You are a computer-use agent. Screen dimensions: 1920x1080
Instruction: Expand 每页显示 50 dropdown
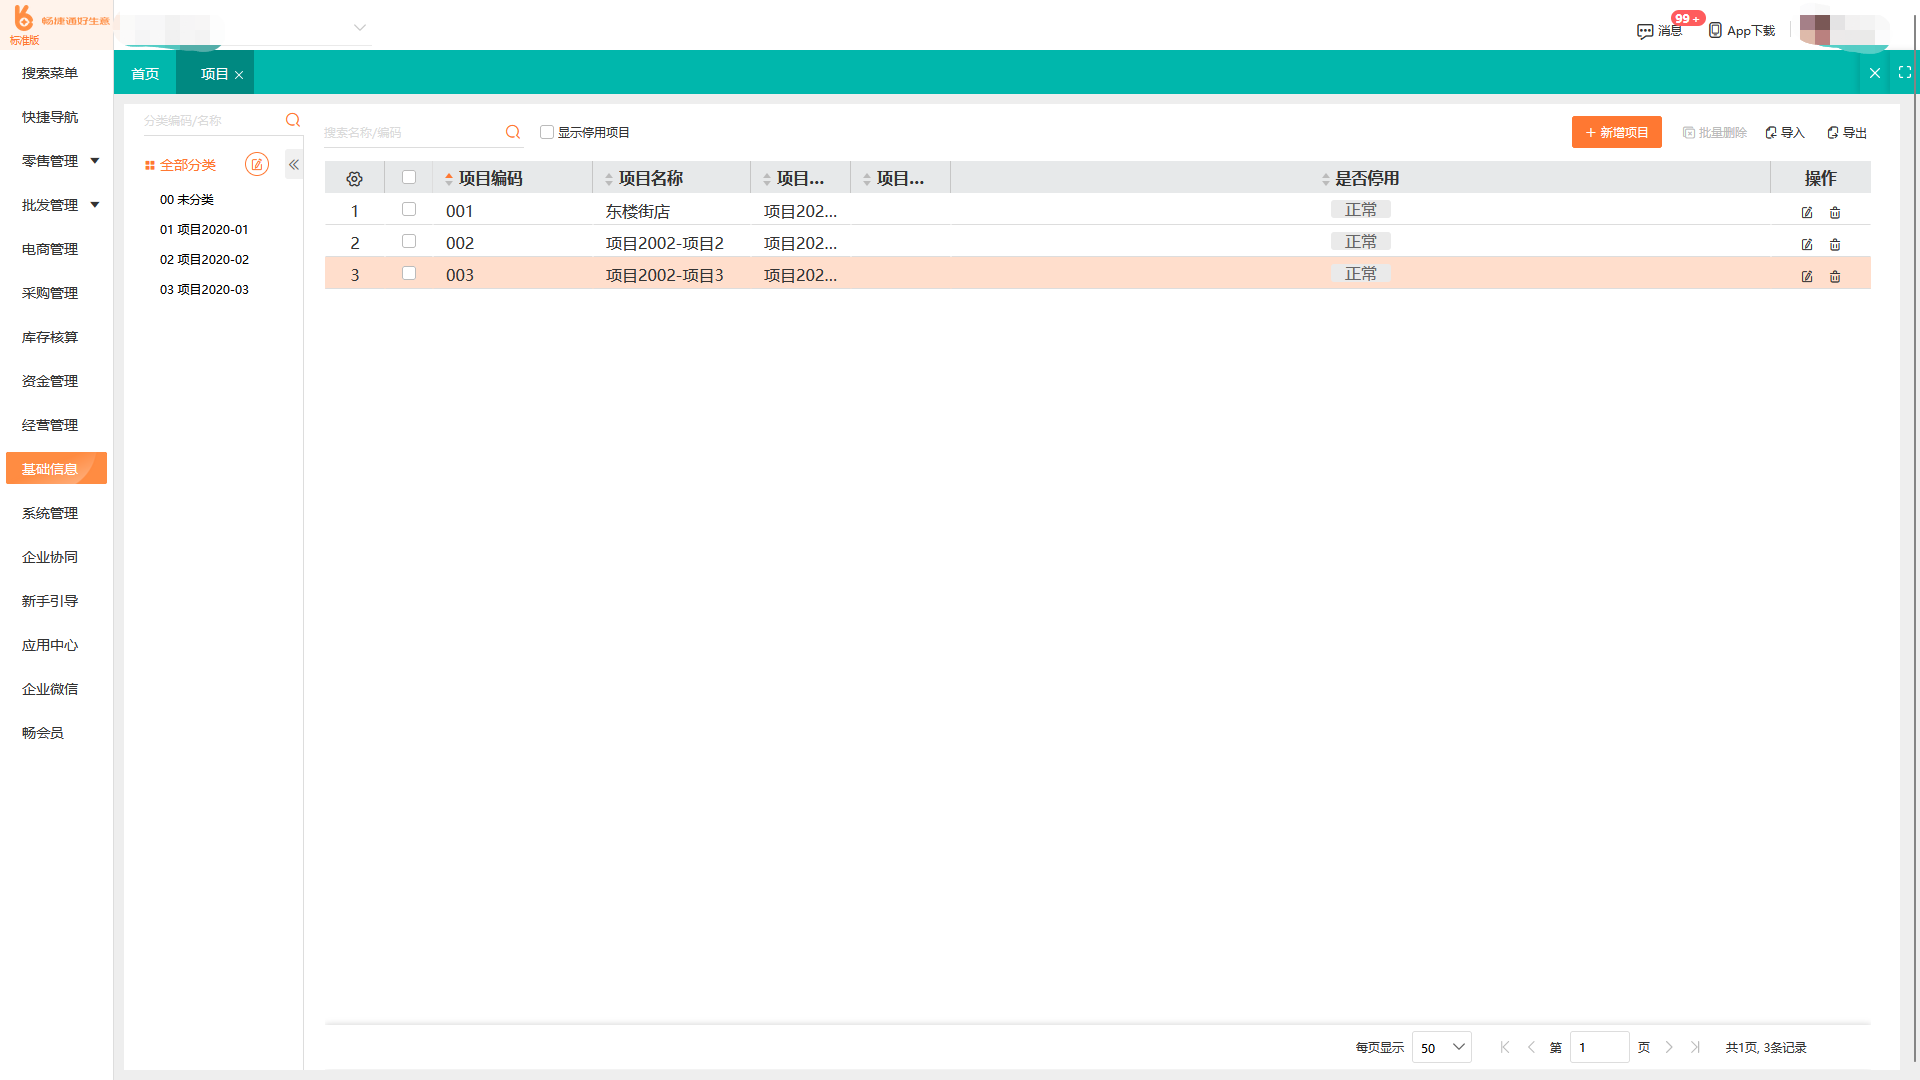point(1439,1047)
